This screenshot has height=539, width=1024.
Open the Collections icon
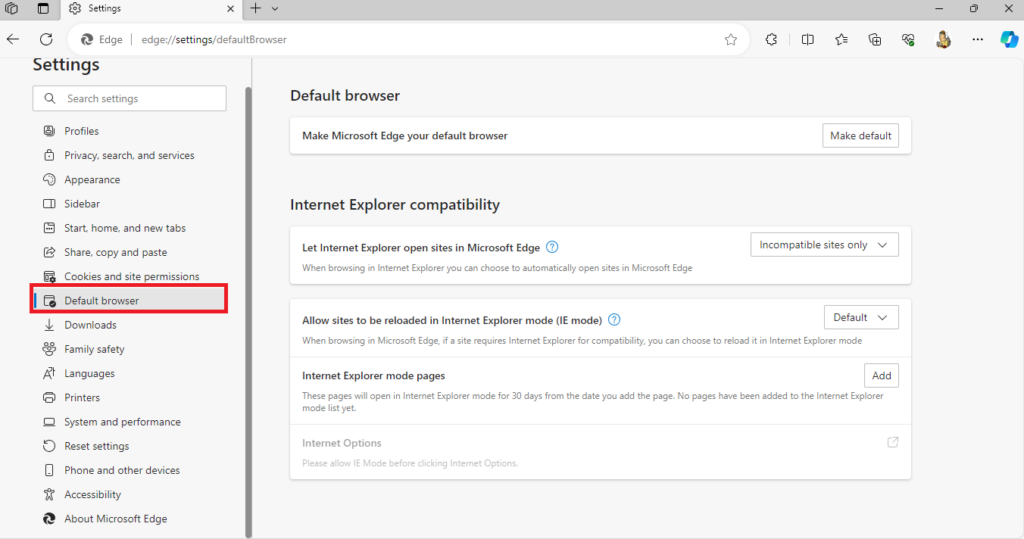click(875, 40)
